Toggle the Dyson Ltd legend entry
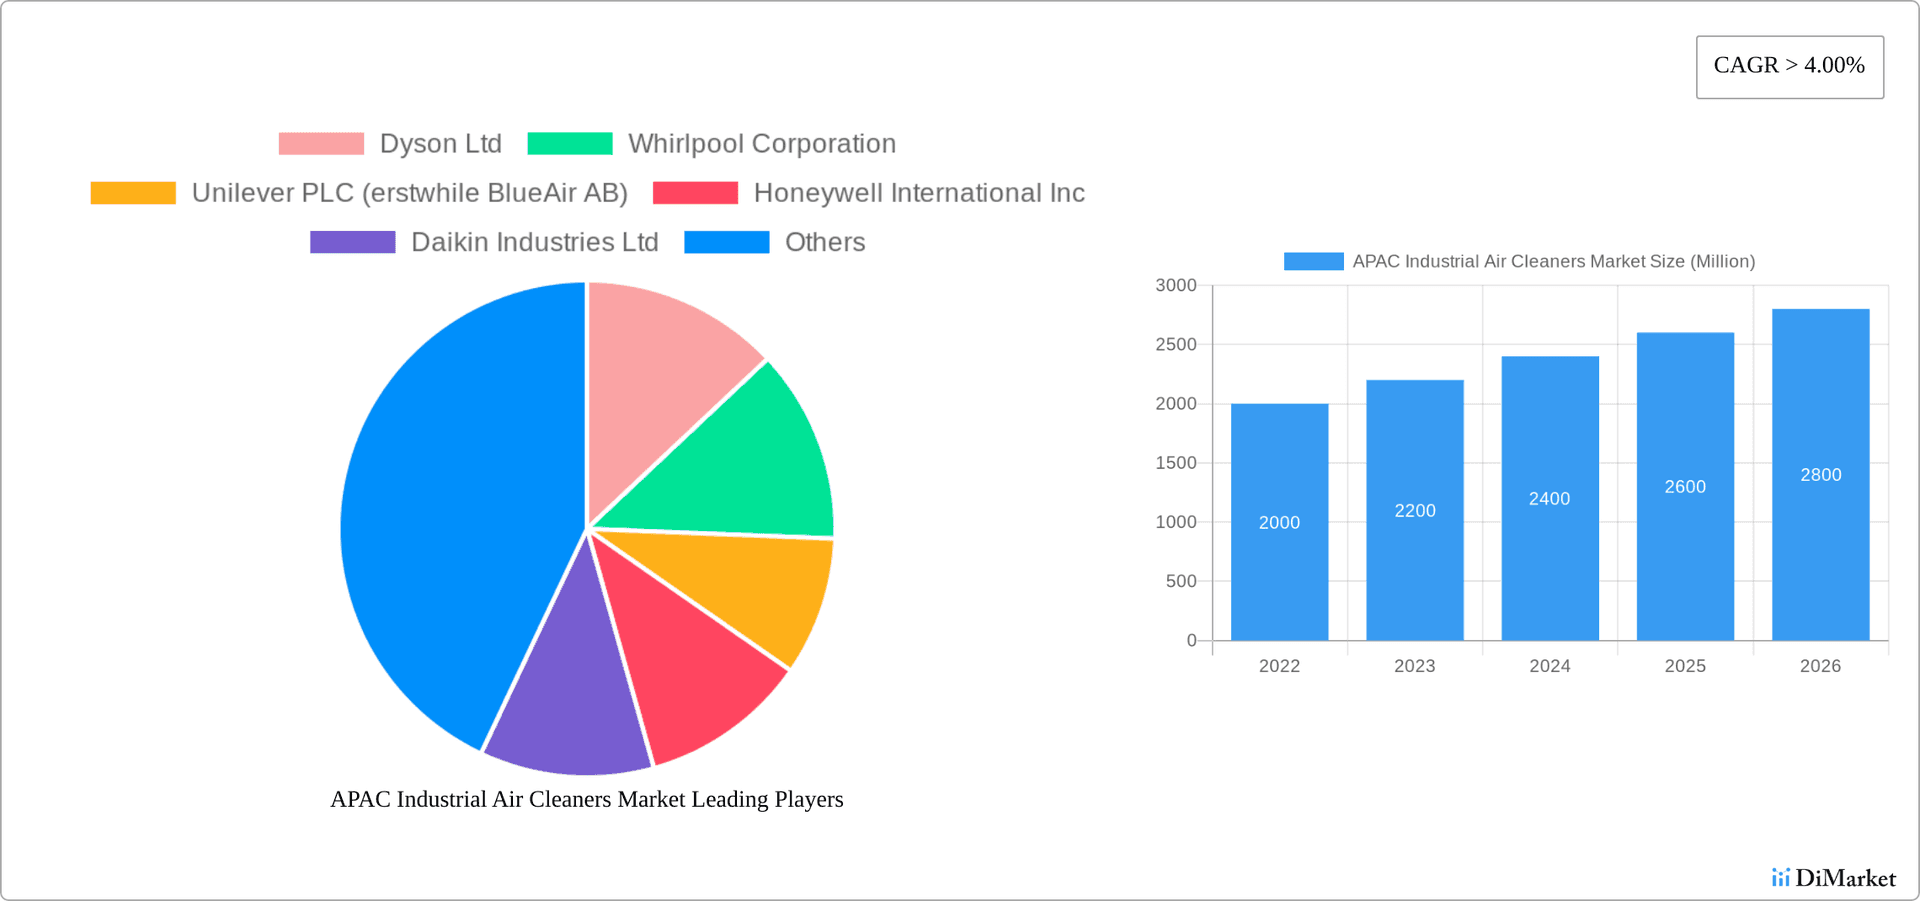Screen dimensions: 1920x901 tap(441, 143)
